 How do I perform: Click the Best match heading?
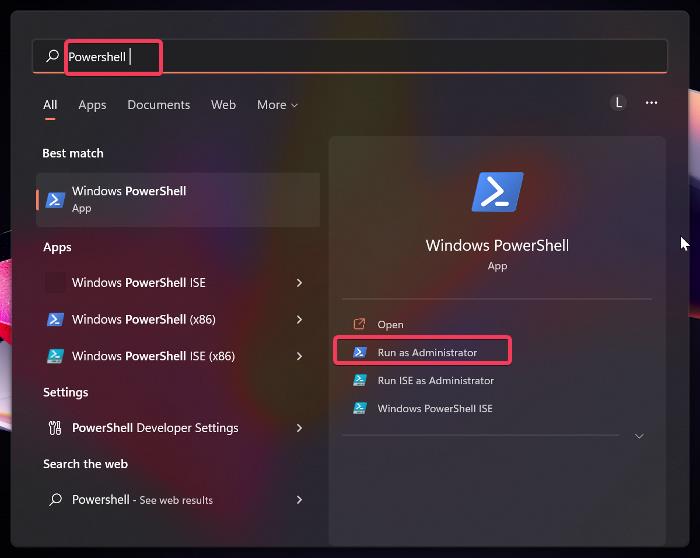pos(73,153)
